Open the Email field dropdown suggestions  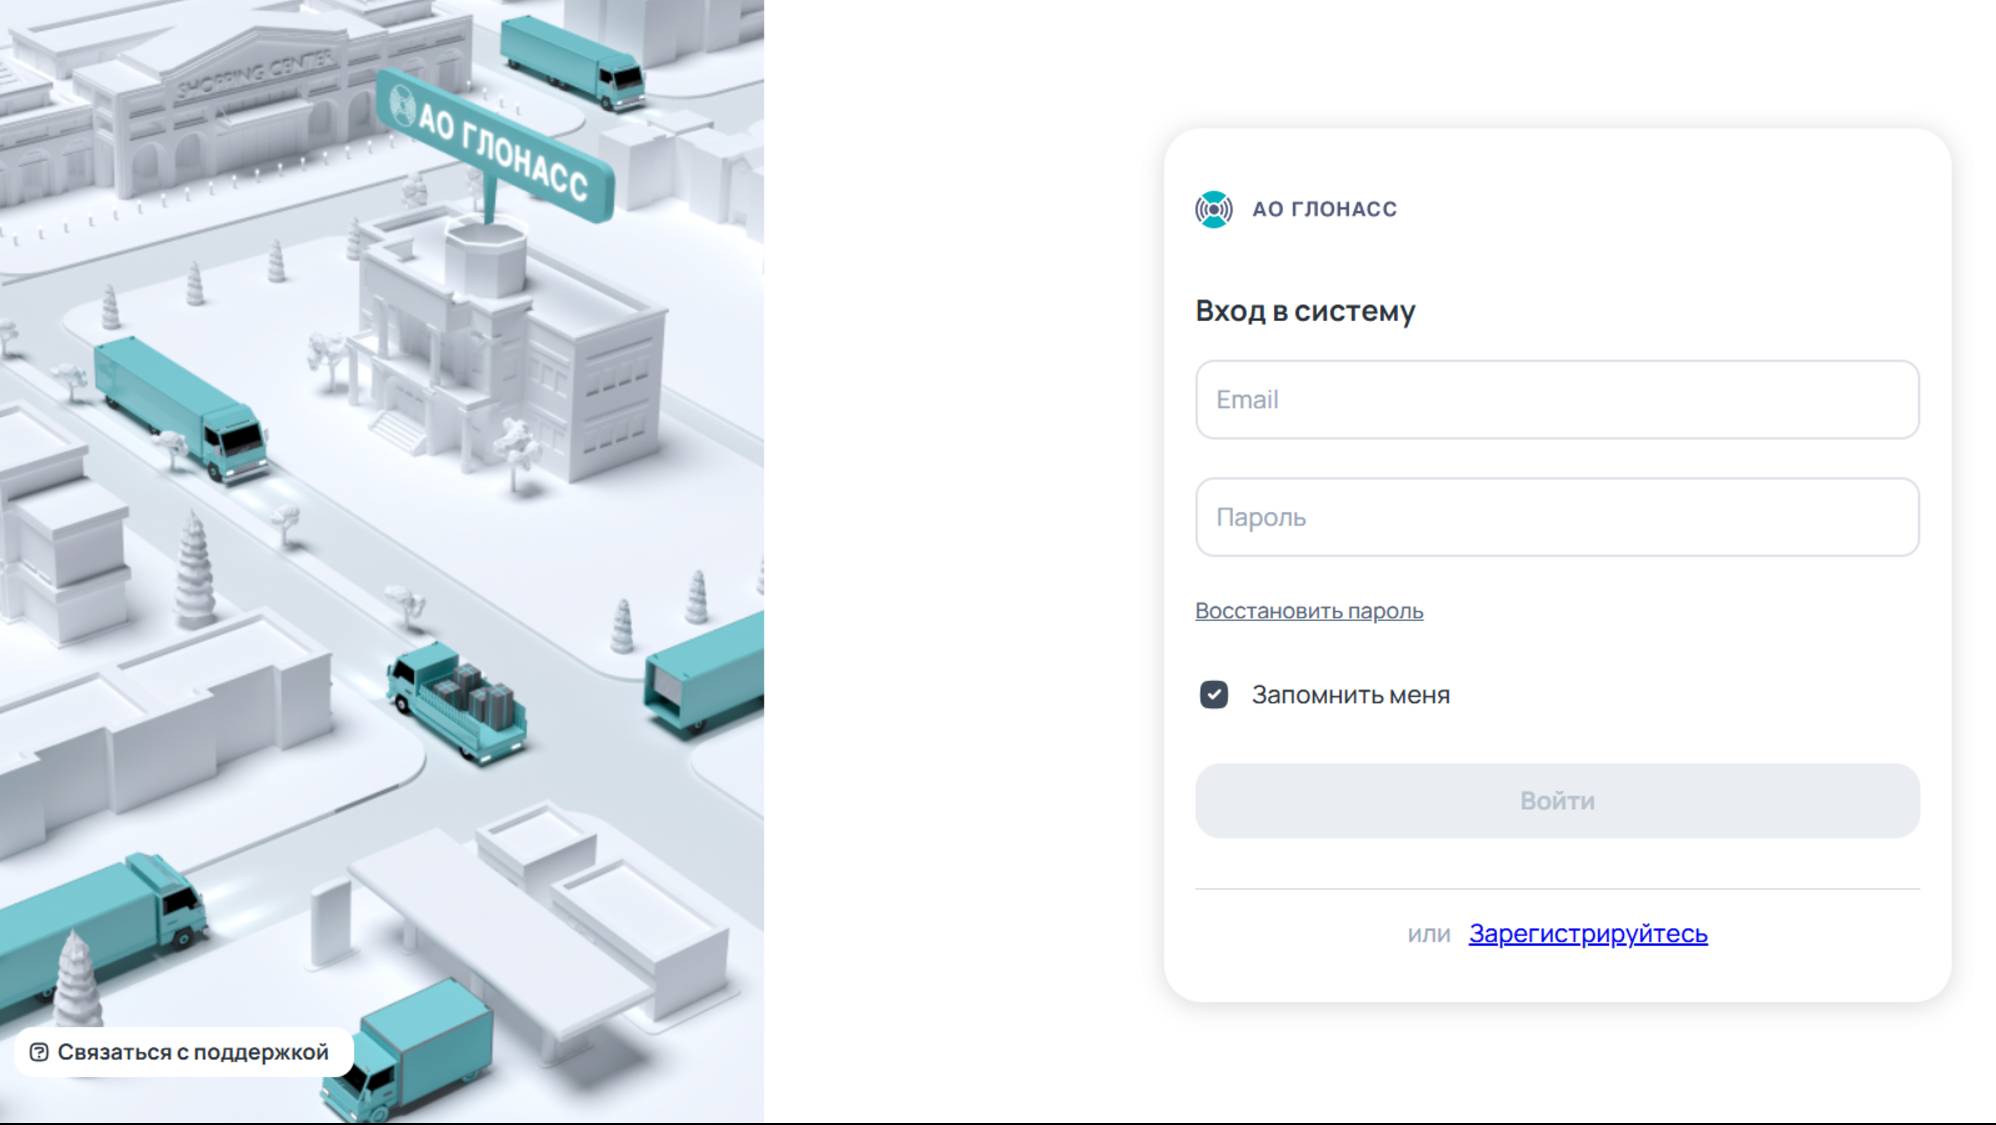coord(1556,399)
